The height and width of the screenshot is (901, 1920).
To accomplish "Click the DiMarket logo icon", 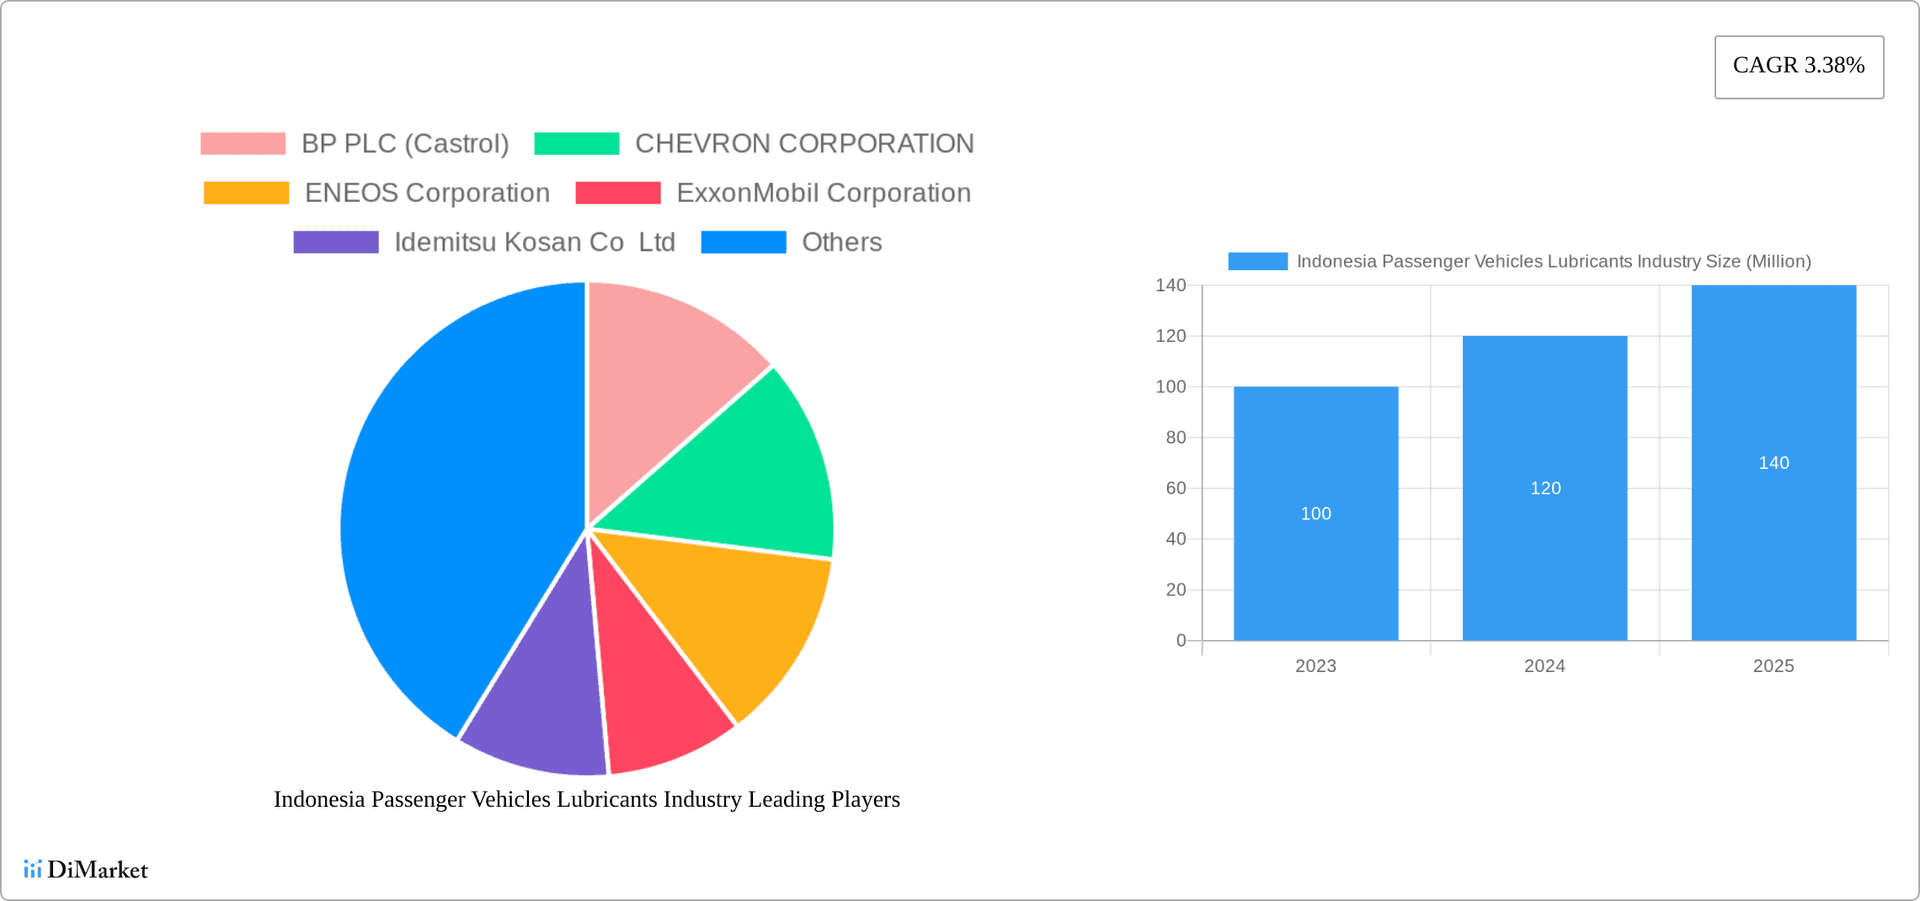I will point(34,868).
